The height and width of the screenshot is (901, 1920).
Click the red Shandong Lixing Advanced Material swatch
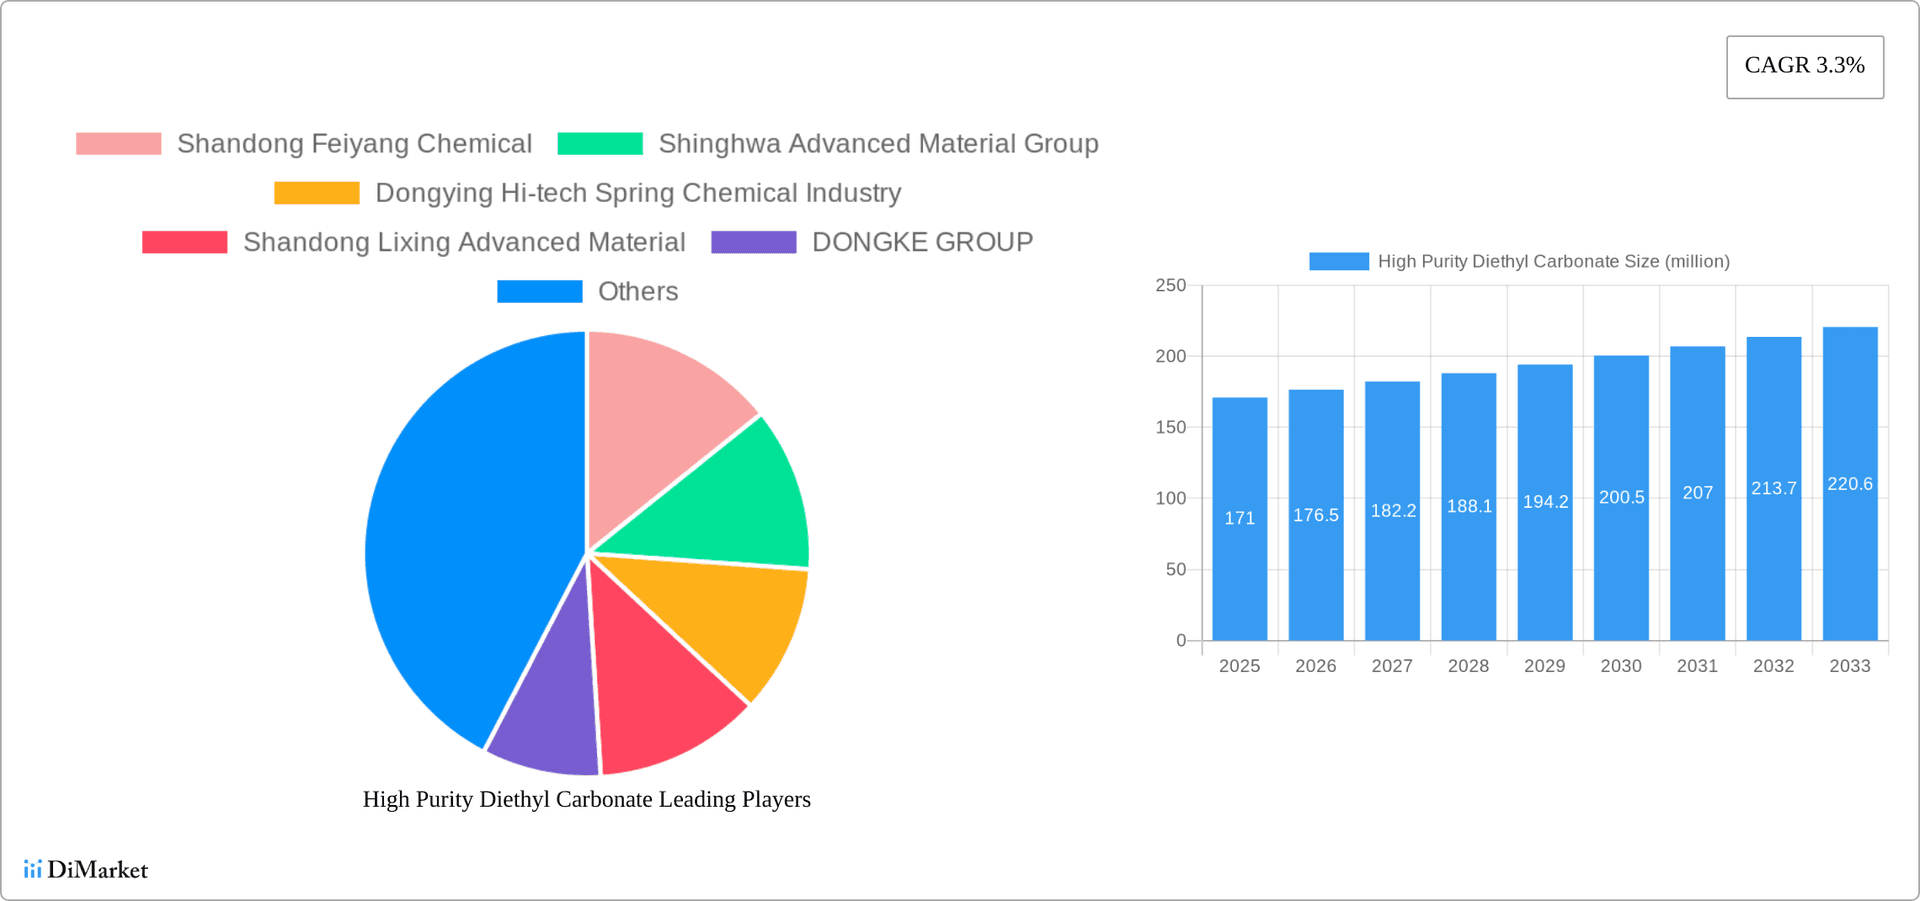coord(184,241)
